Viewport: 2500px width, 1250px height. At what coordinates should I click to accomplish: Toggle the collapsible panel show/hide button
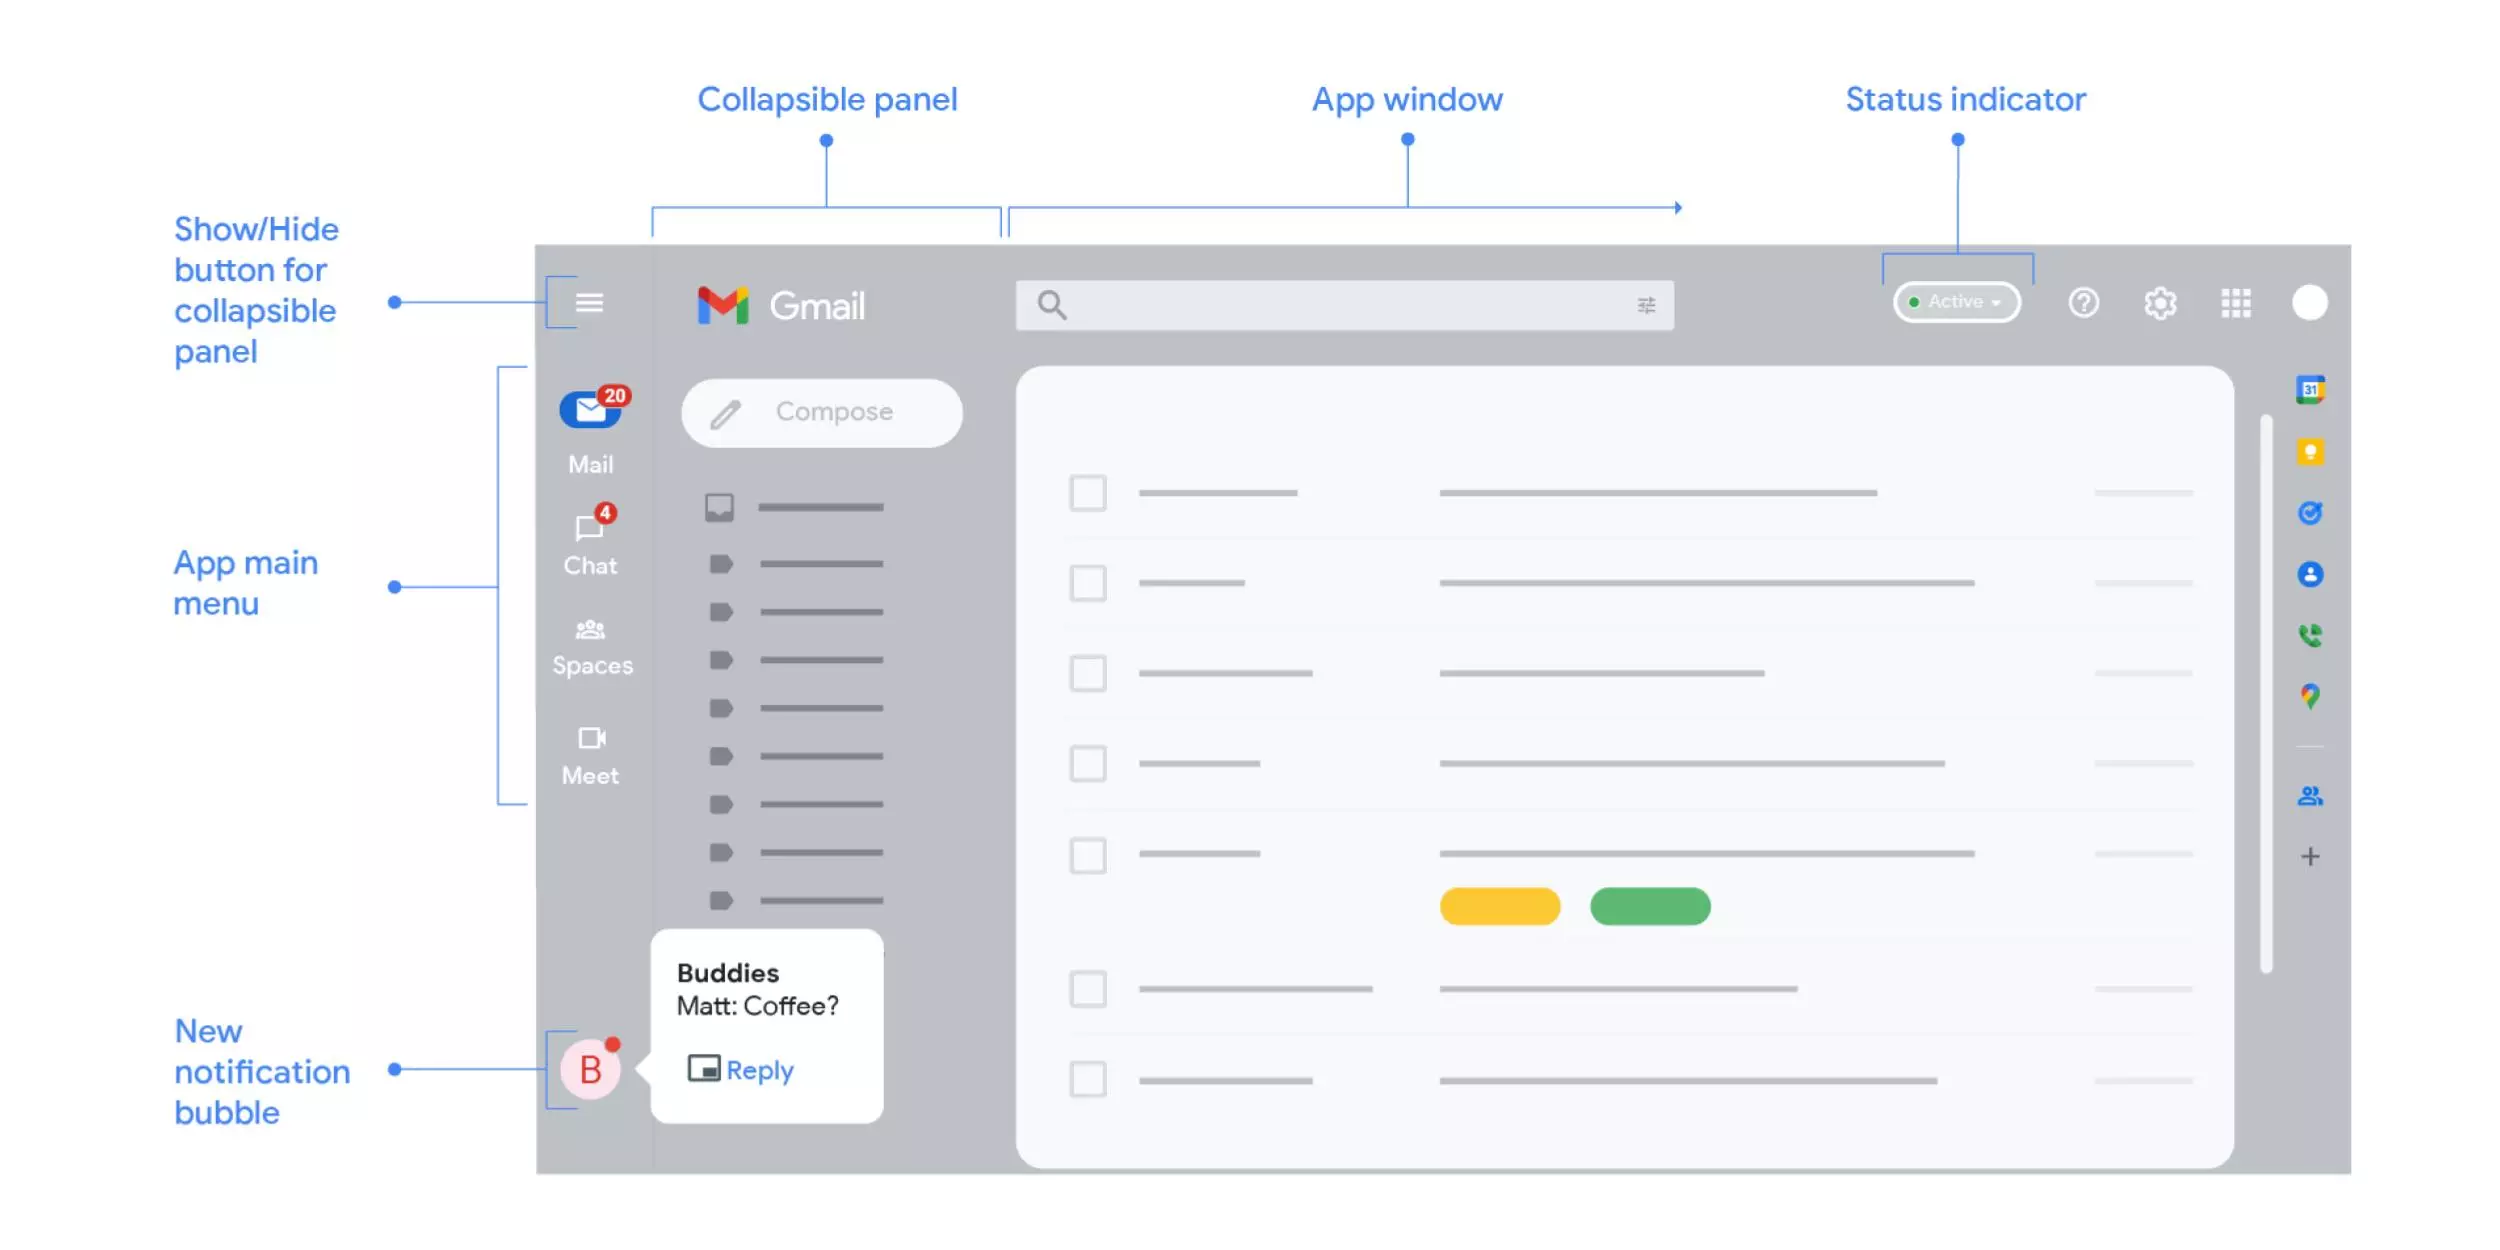(x=588, y=303)
